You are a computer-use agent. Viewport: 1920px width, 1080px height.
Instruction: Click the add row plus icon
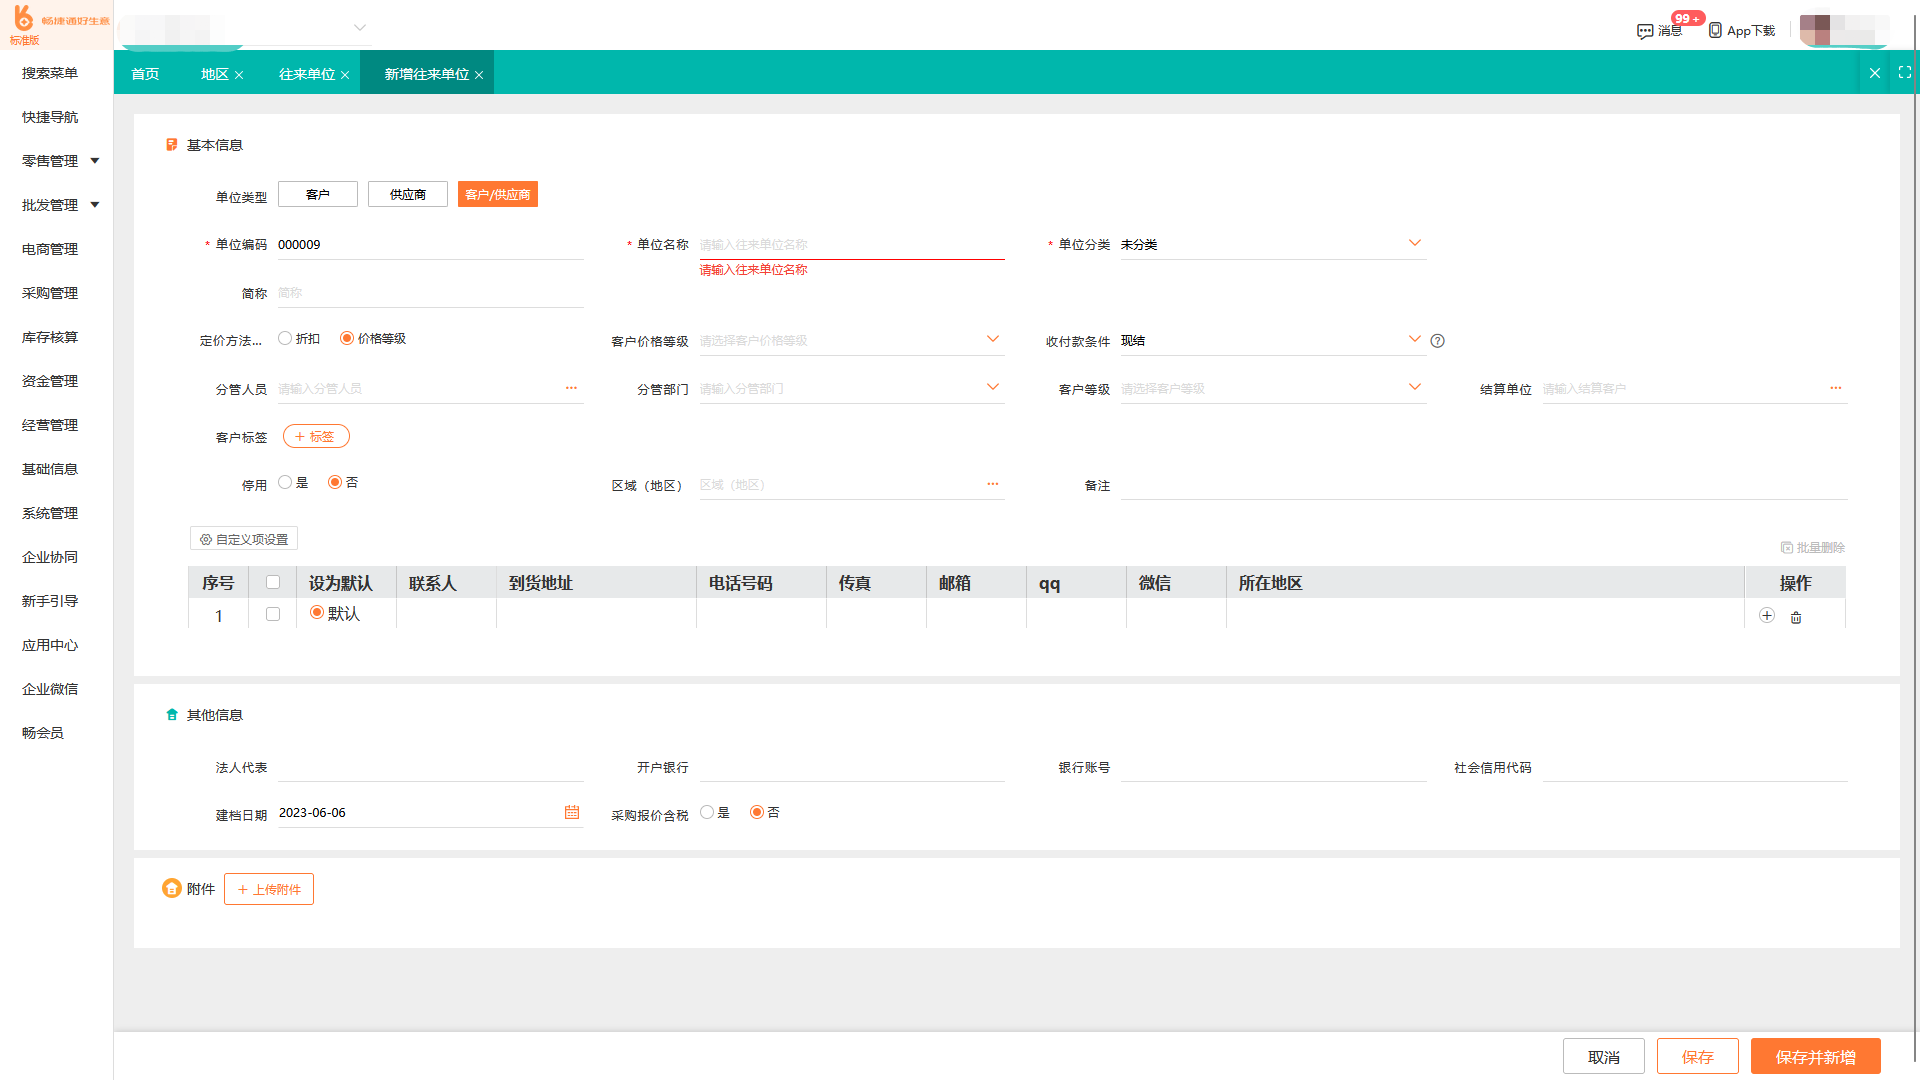tap(1767, 615)
